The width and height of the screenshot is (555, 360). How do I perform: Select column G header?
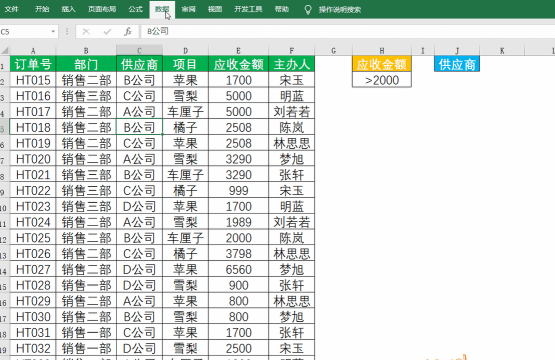click(x=333, y=51)
